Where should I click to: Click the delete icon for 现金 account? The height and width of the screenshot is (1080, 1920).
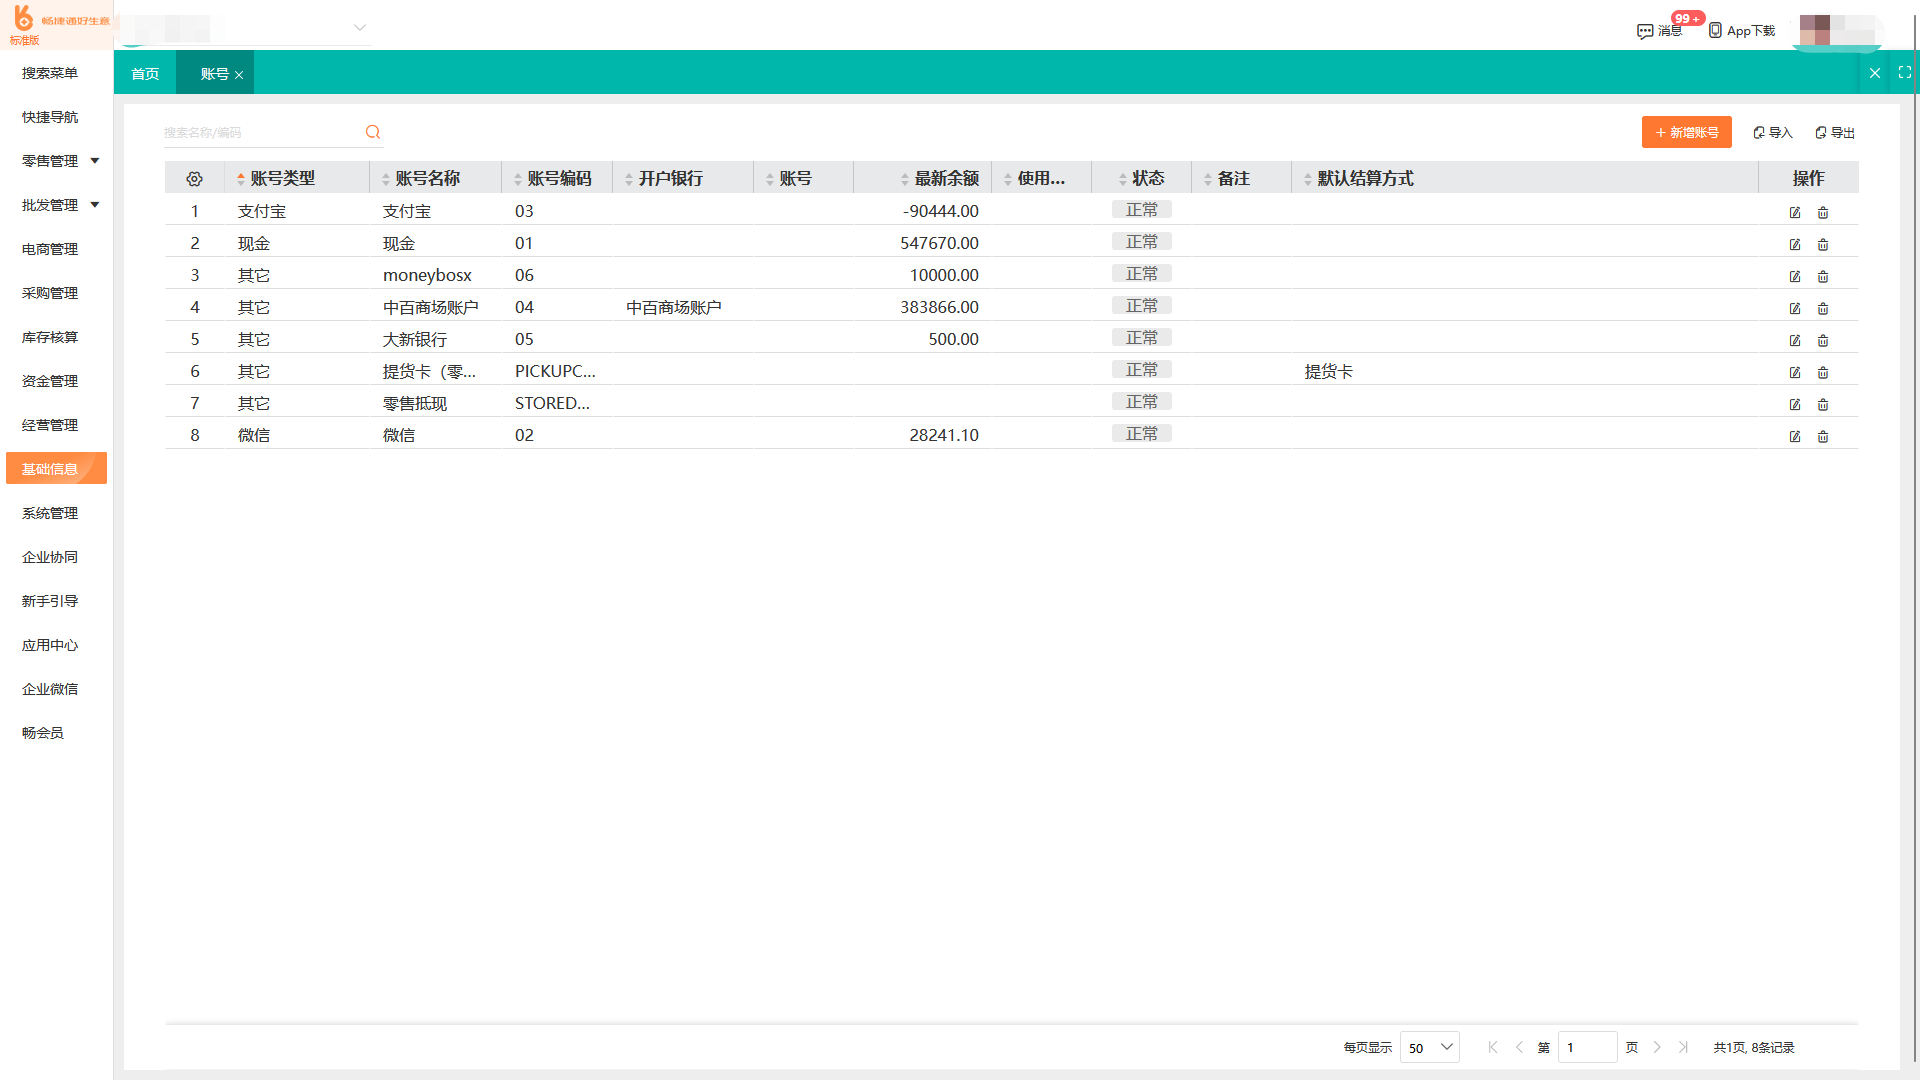coord(1824,243)
